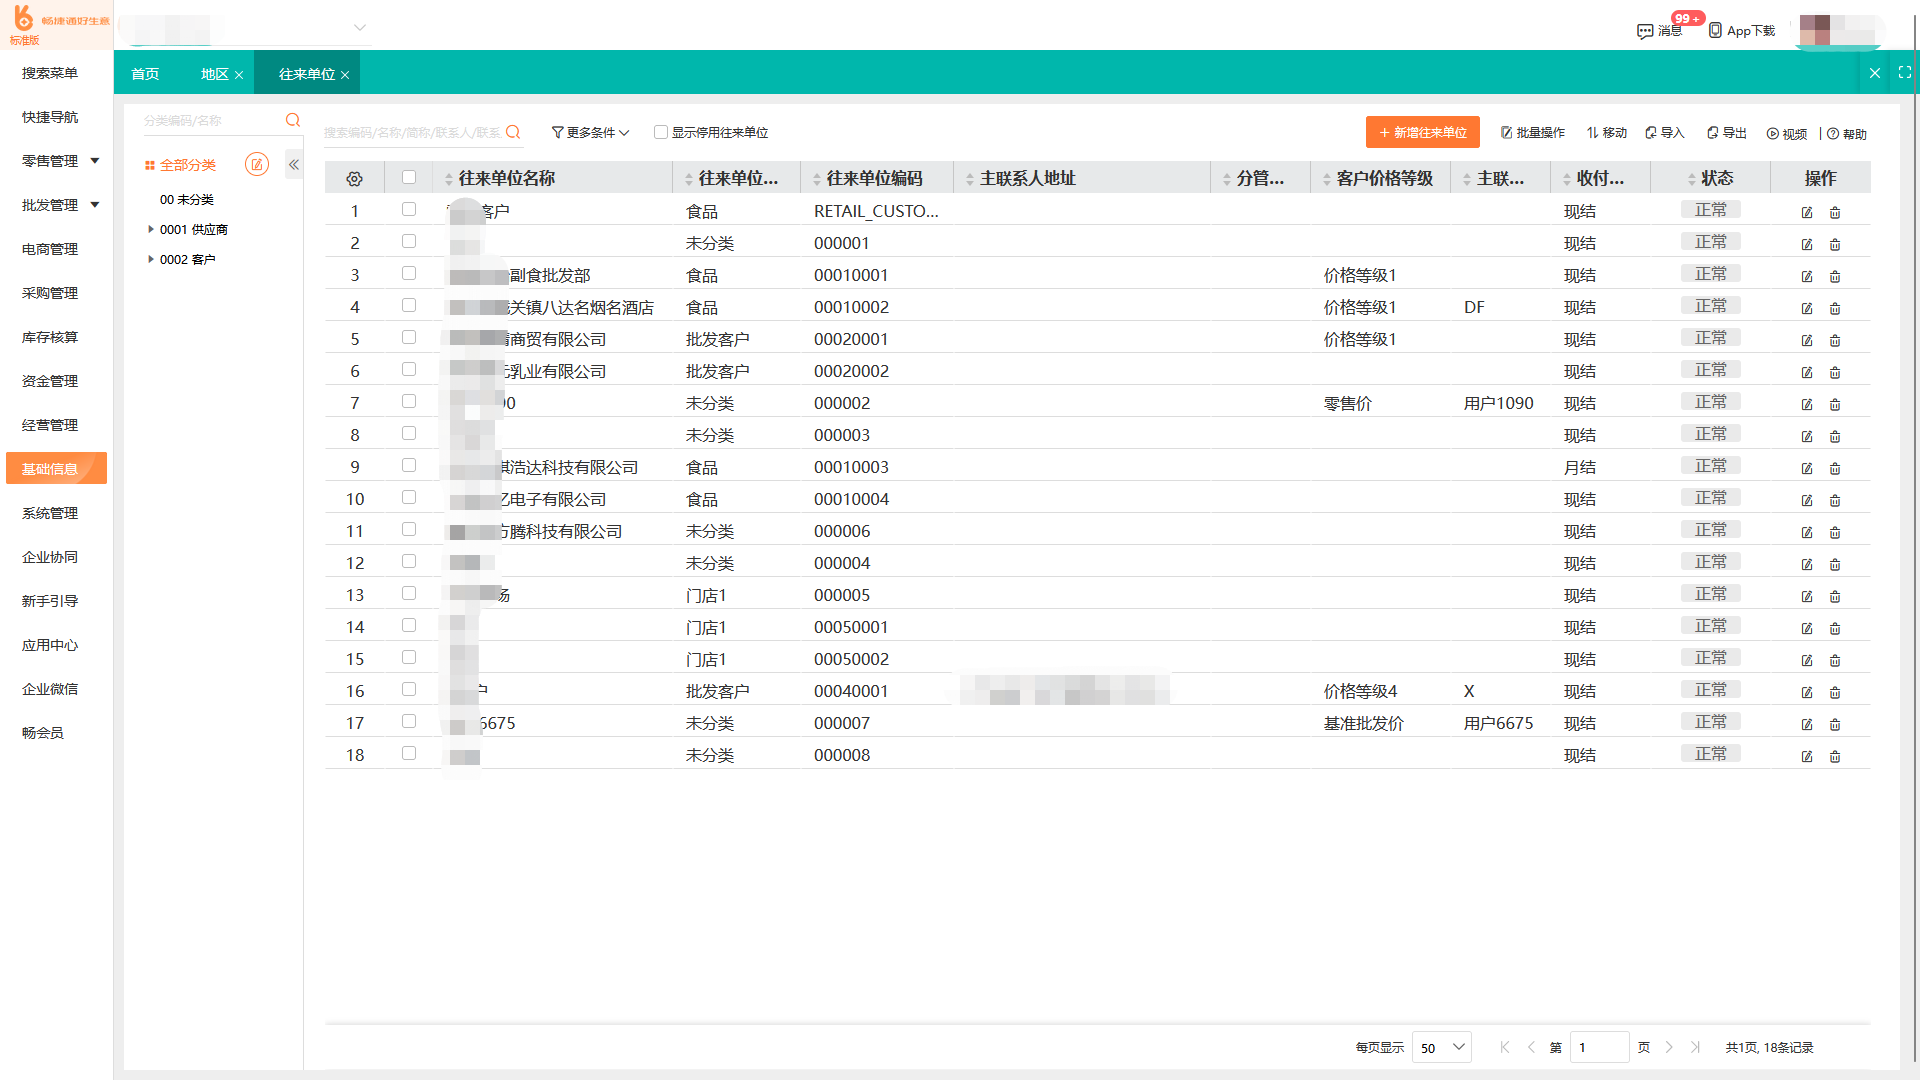The height and width of the screenshot is (1080, 1920).
Task: Click the 视频 help icon
Action: (1787, 131)
